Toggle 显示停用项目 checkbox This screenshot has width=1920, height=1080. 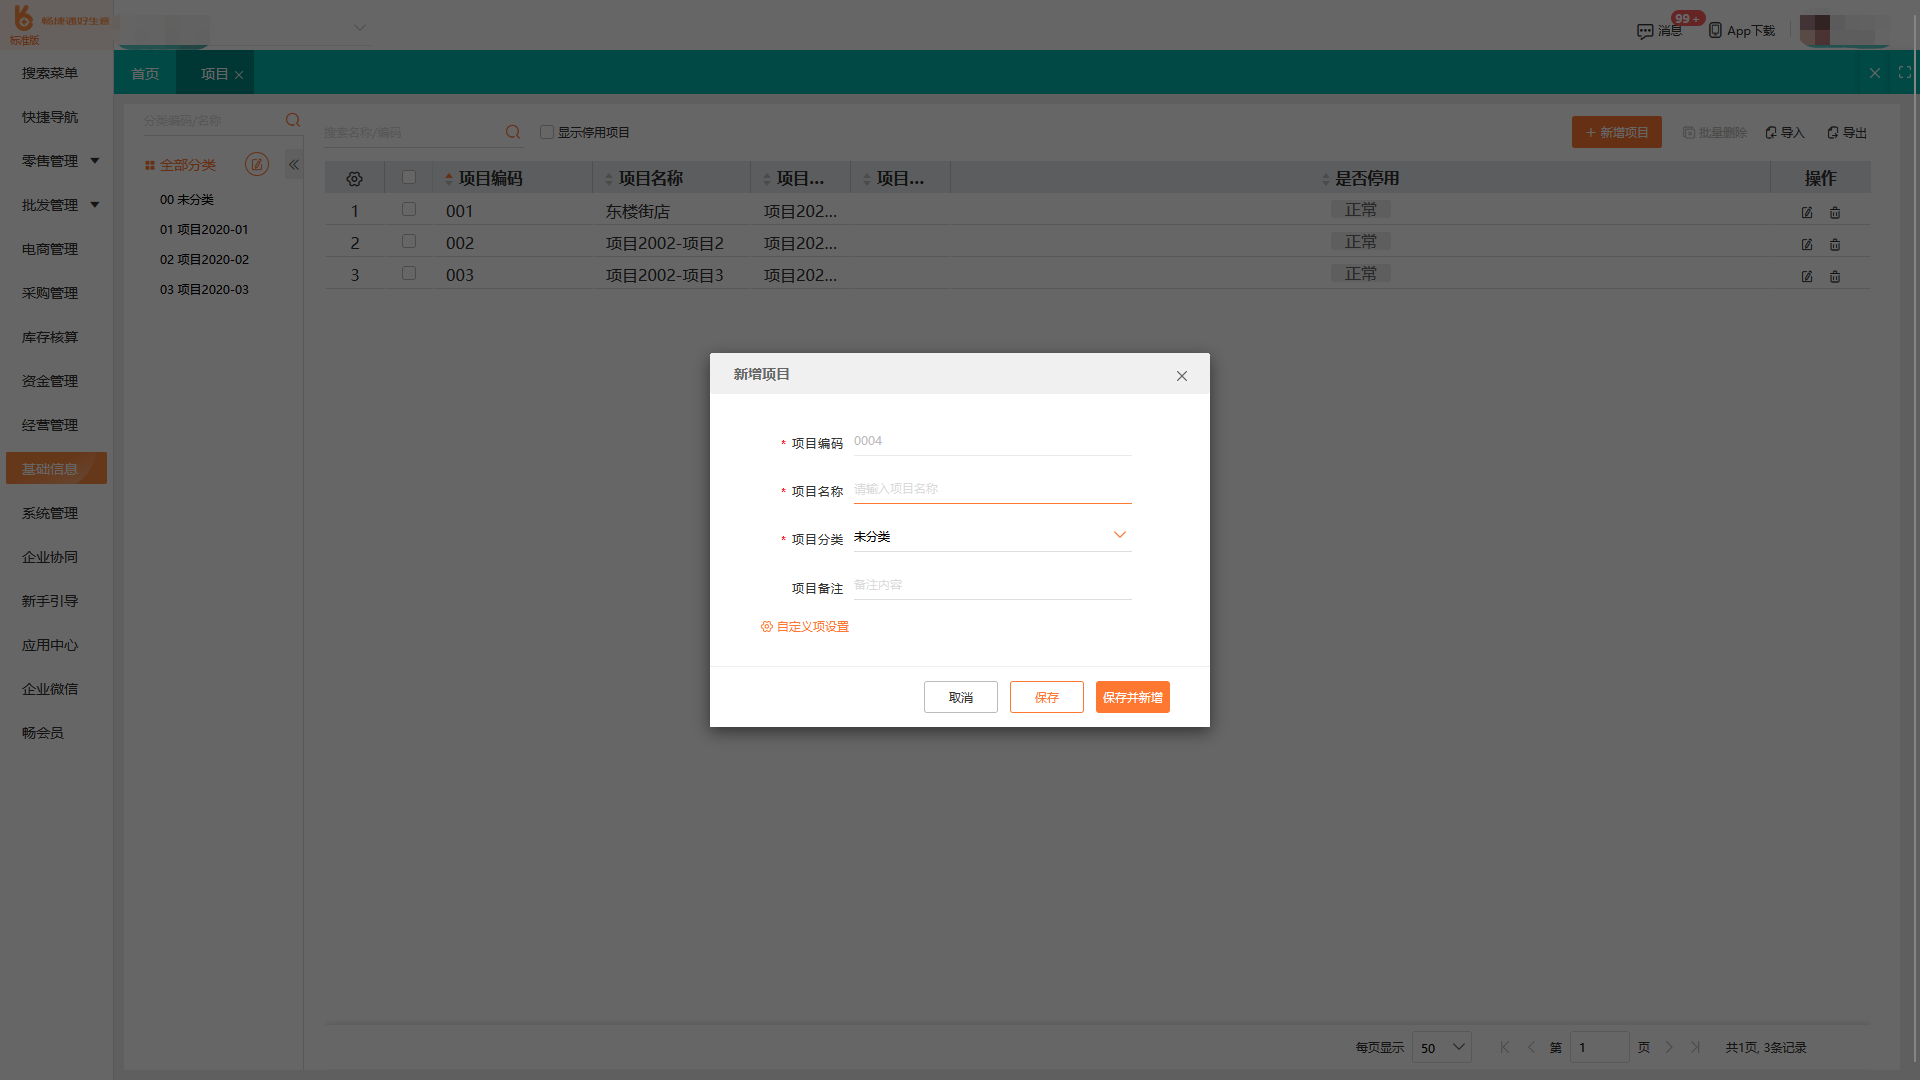click(547, 132)
